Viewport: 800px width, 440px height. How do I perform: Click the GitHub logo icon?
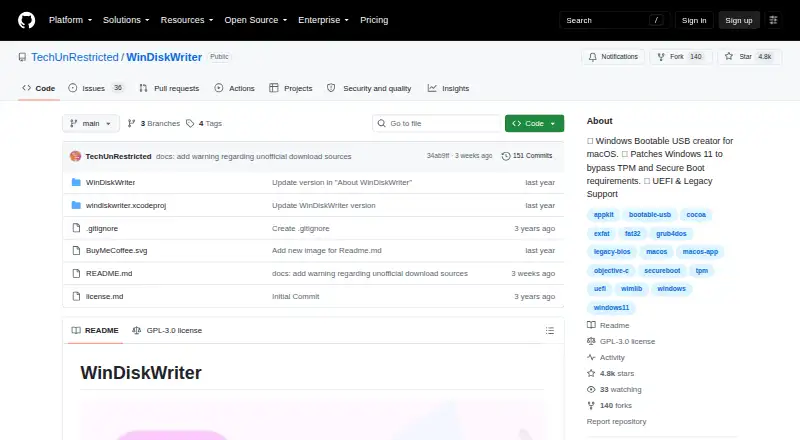tap(27, 20)
